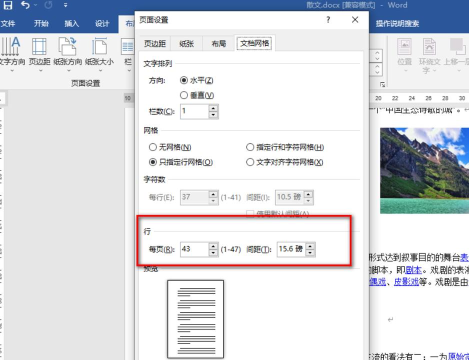Click the line 间距 15.6 磅 field
This screenshot has width=469, height=360.
[291, 249]
